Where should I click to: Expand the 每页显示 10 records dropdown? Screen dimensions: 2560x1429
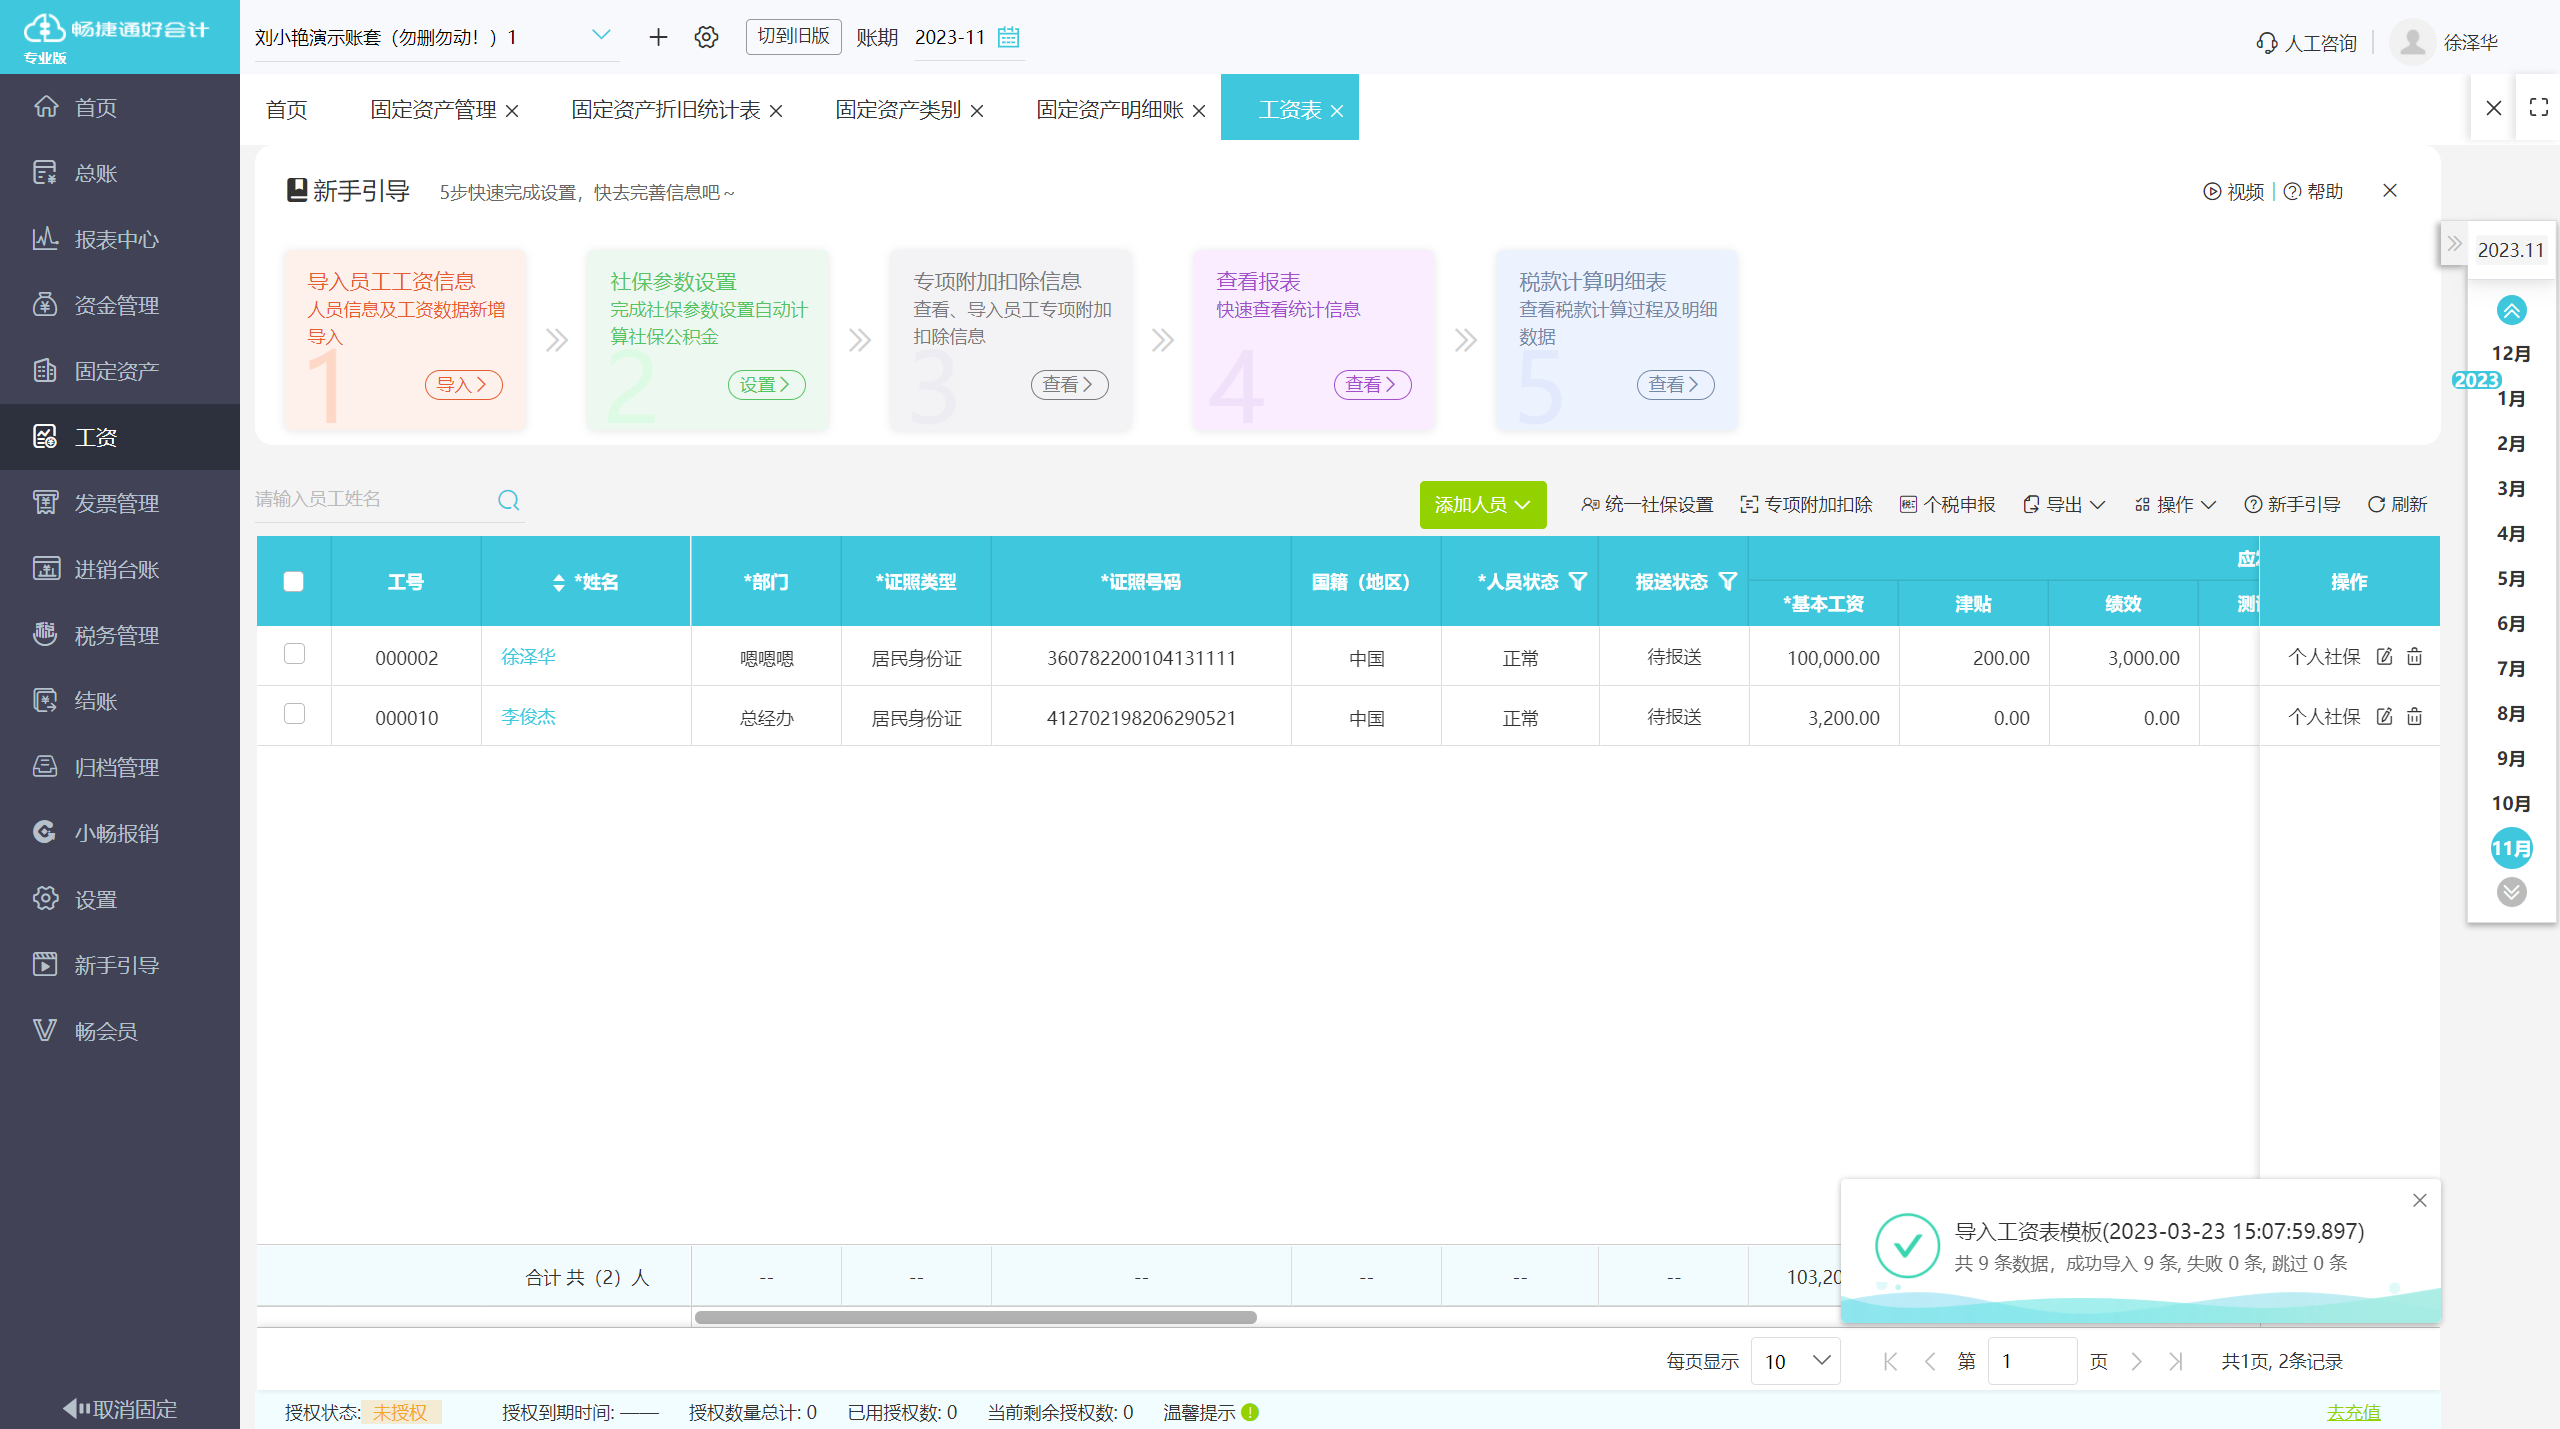tap(1800, 1360)
